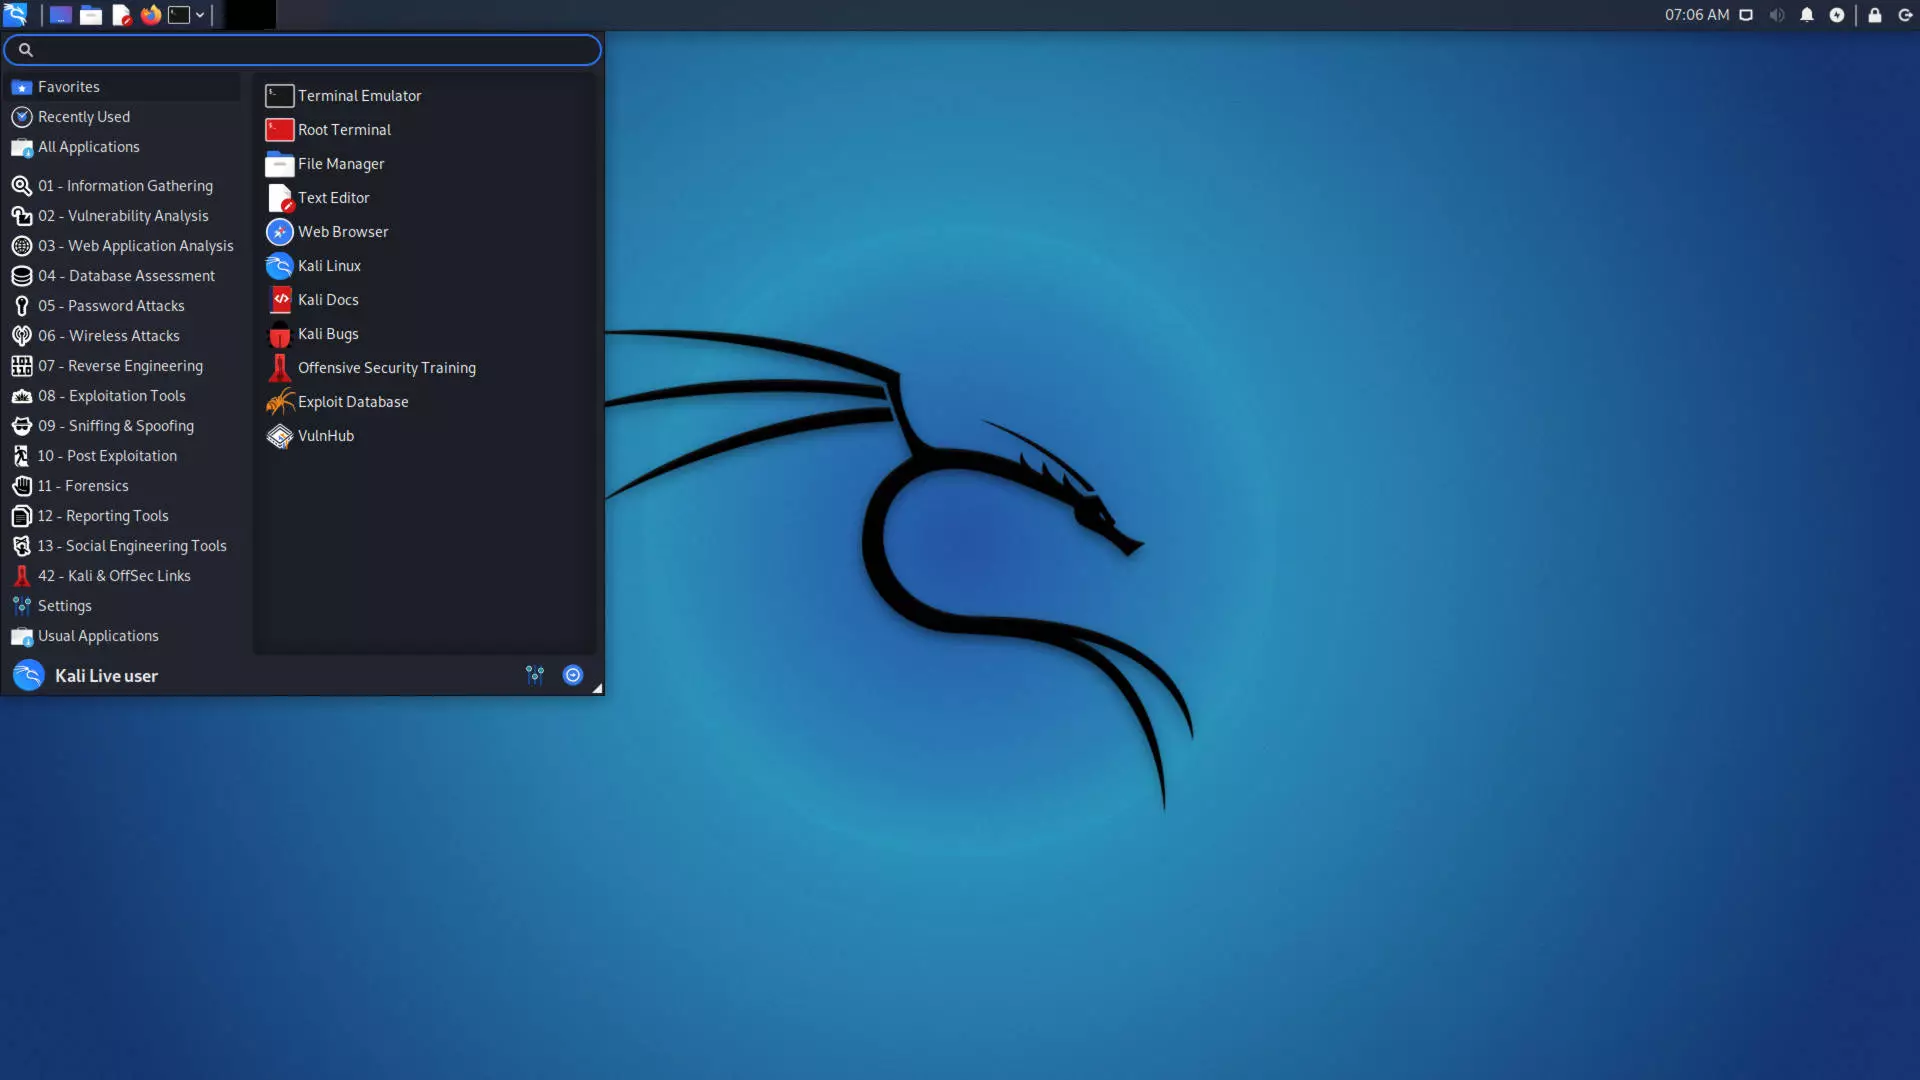This screenshot has height=1080, width=1920.
Task: Open Root Terminal application
Action: pyautogui.click(x=344, y=128)
